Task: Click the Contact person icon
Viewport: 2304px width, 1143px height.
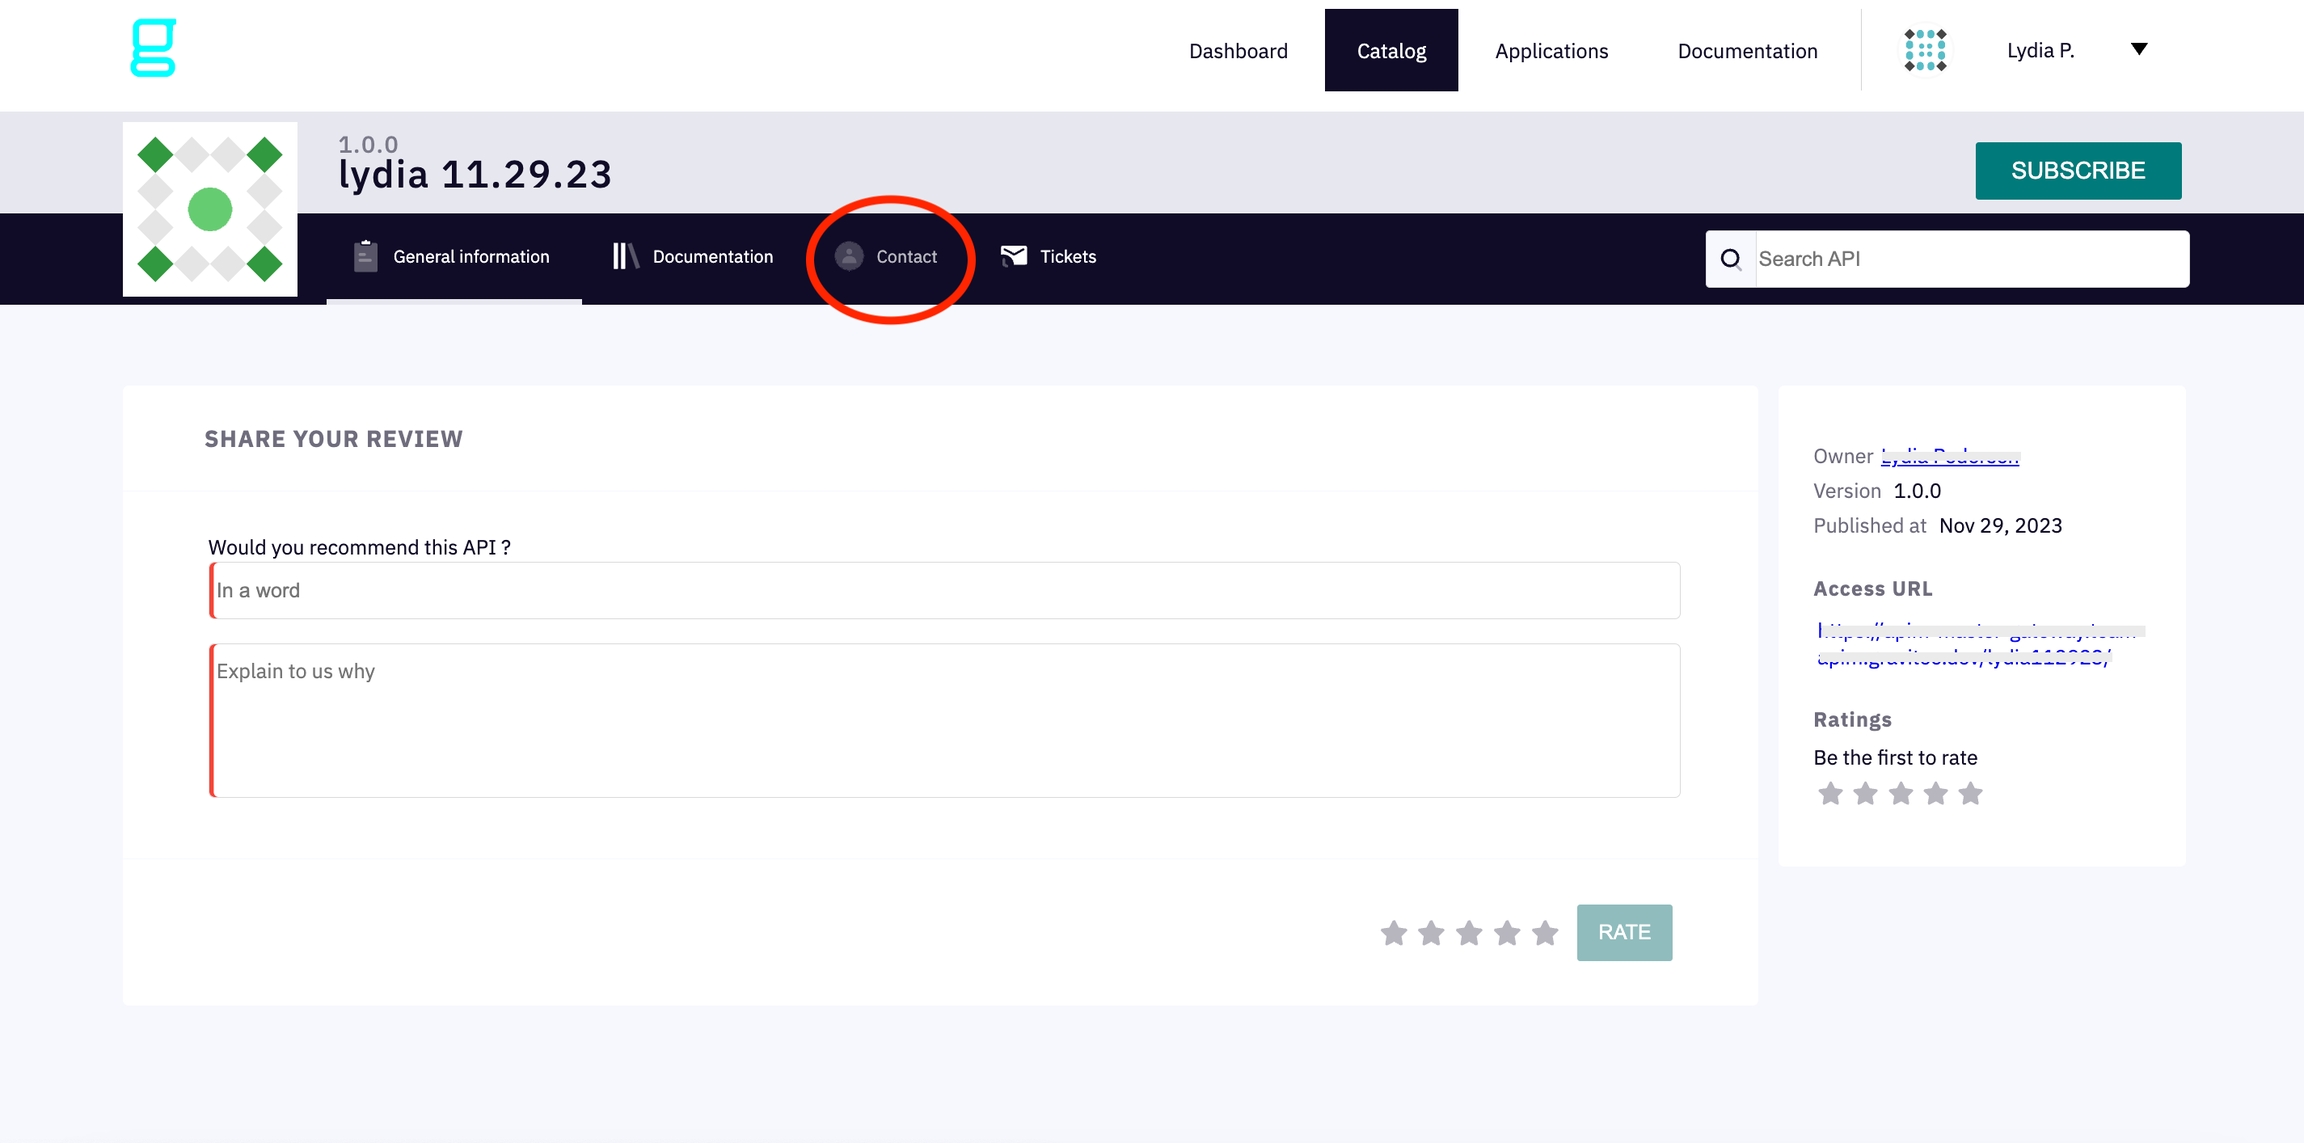Action: [x=849, y=257]
